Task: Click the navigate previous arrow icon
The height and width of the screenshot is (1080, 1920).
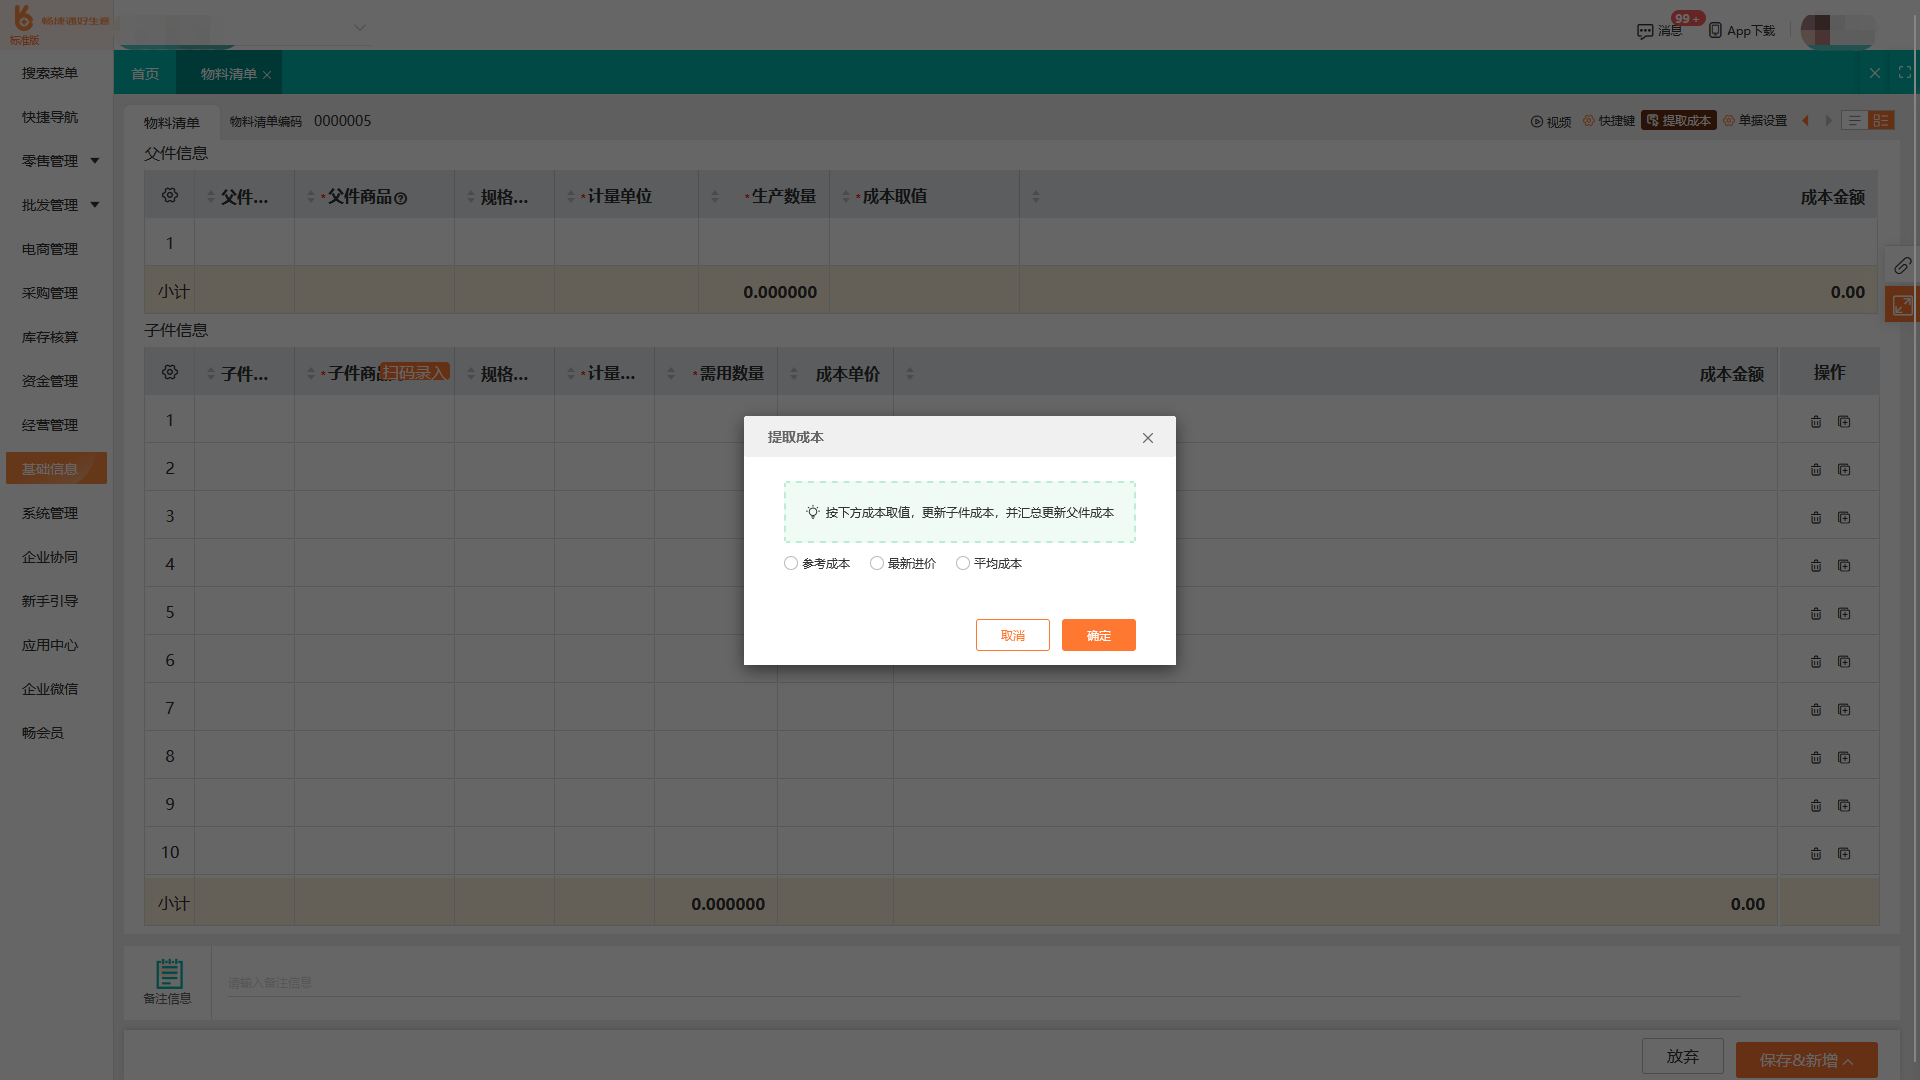Action: (1807, 121)
